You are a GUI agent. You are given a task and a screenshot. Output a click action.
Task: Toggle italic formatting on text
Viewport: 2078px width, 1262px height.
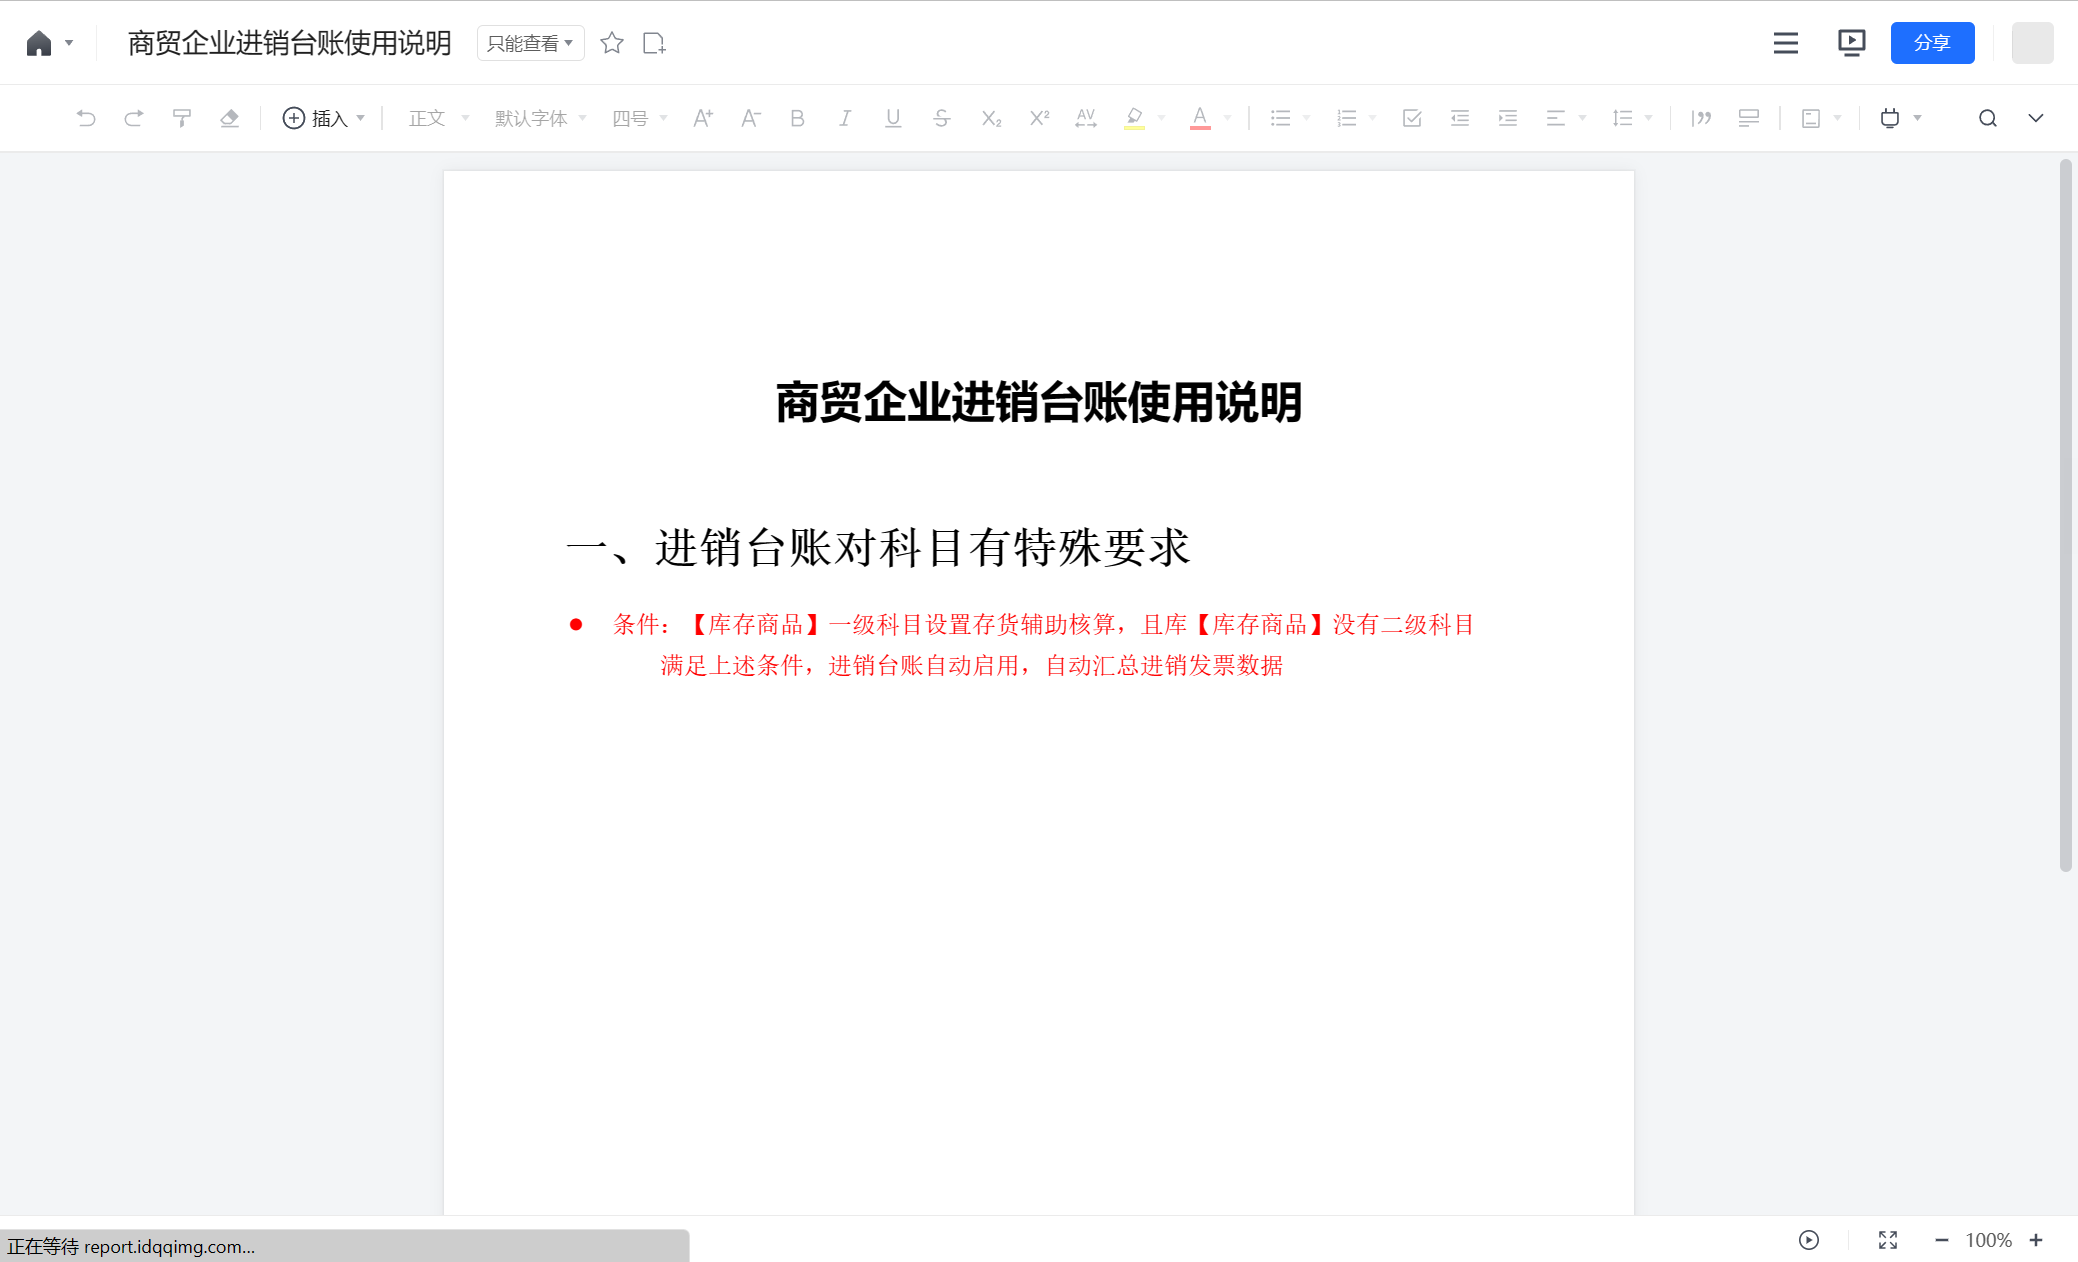click(x=846, y=117)
